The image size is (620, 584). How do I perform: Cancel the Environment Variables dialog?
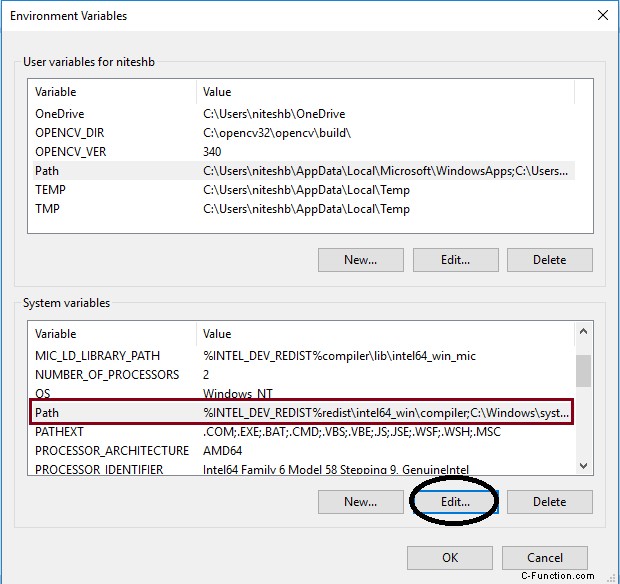[545, 557]
